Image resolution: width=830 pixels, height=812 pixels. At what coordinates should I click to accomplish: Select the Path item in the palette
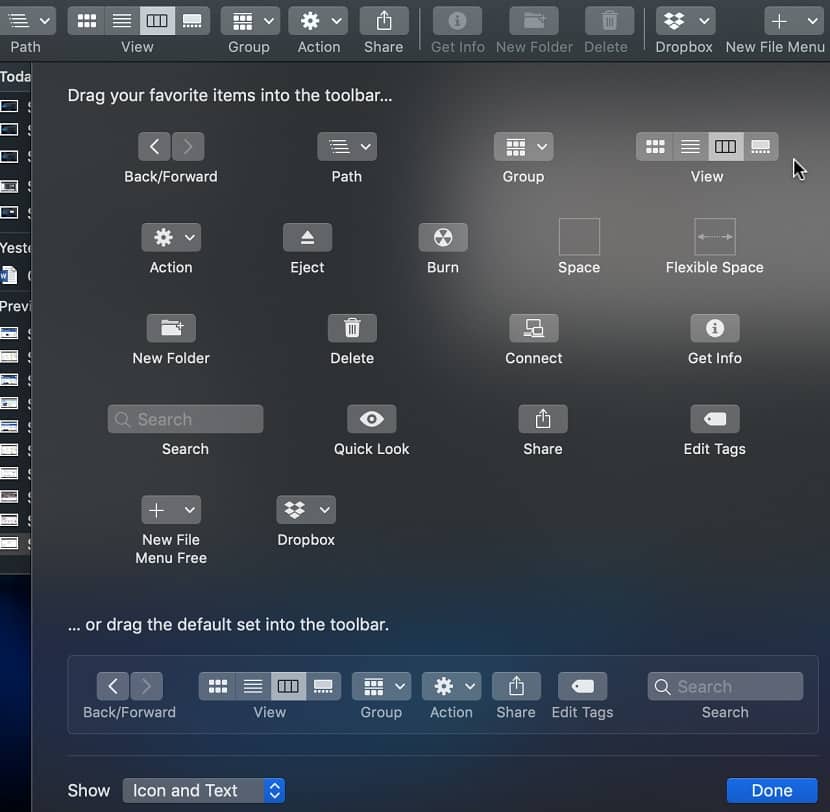click(x=347, y=147)
